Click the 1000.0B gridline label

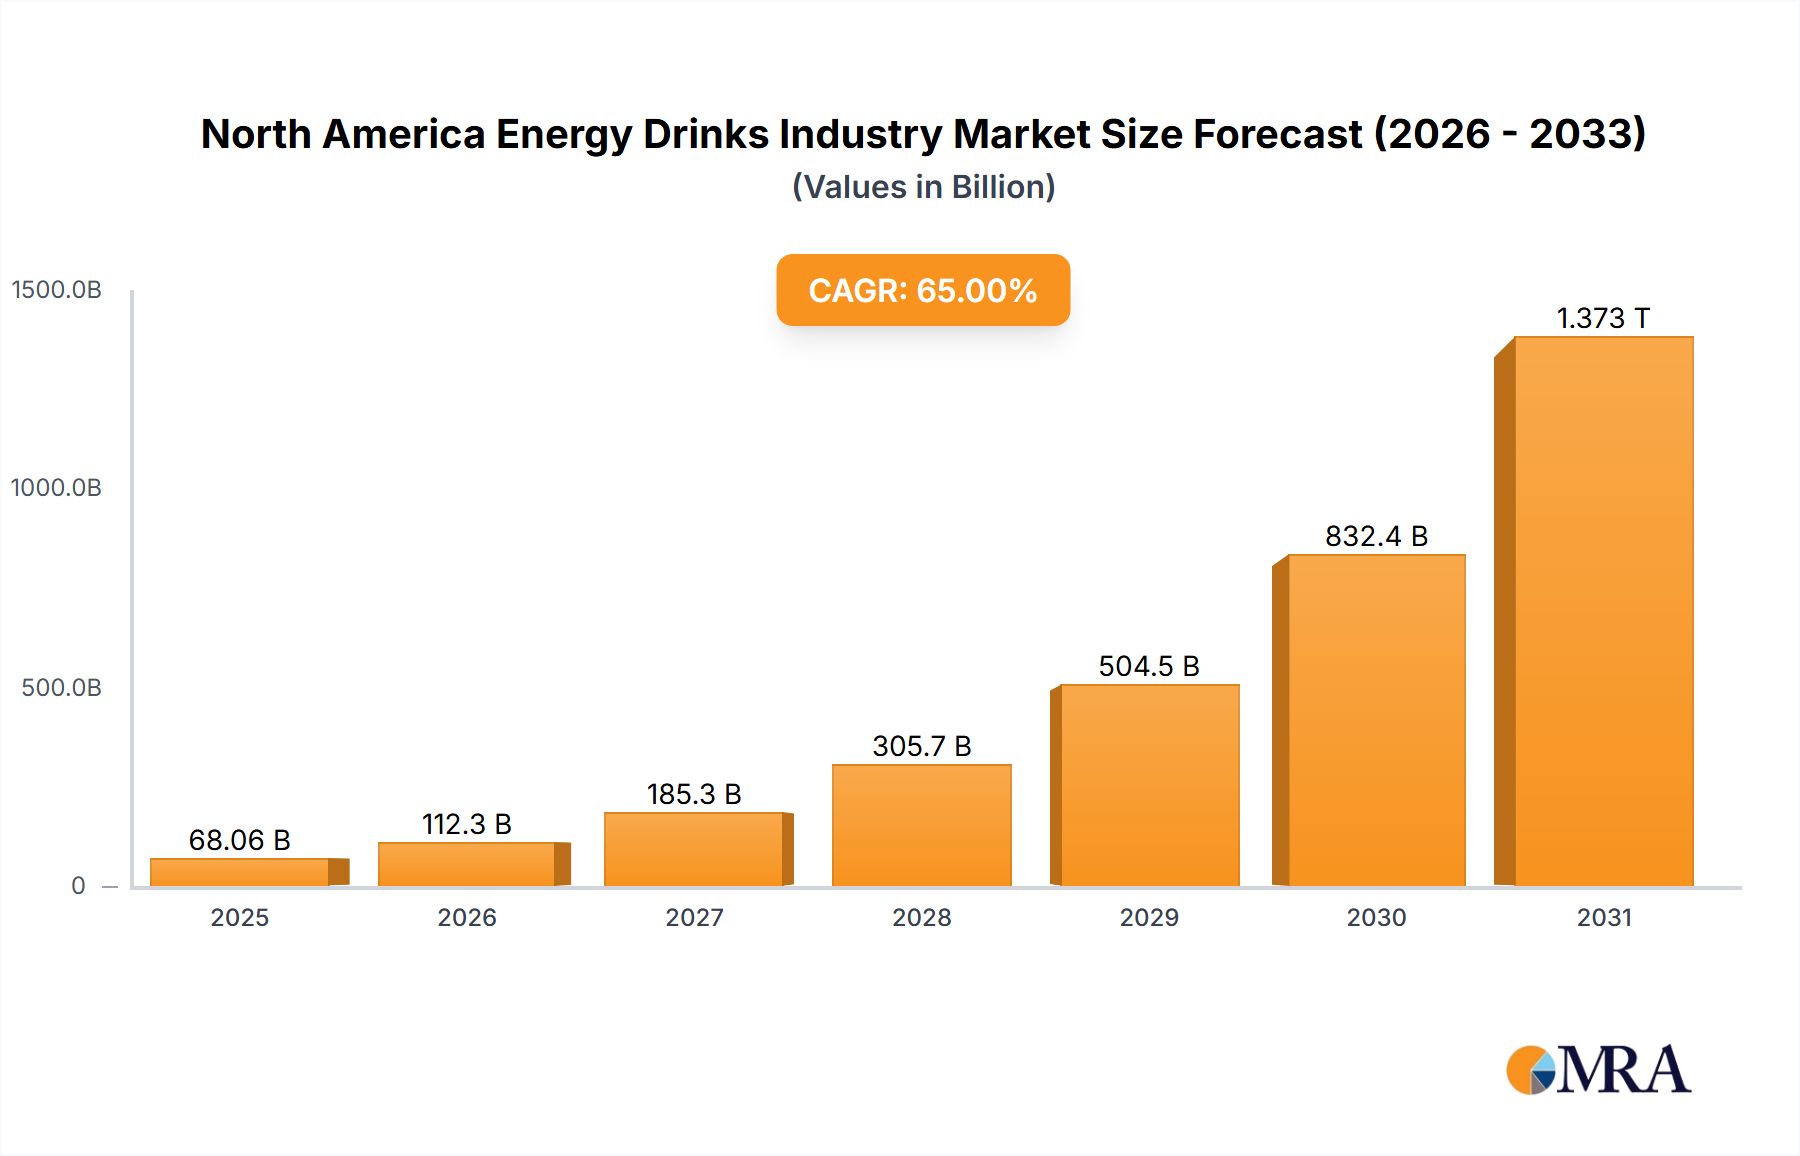click(x=55, y=488)
